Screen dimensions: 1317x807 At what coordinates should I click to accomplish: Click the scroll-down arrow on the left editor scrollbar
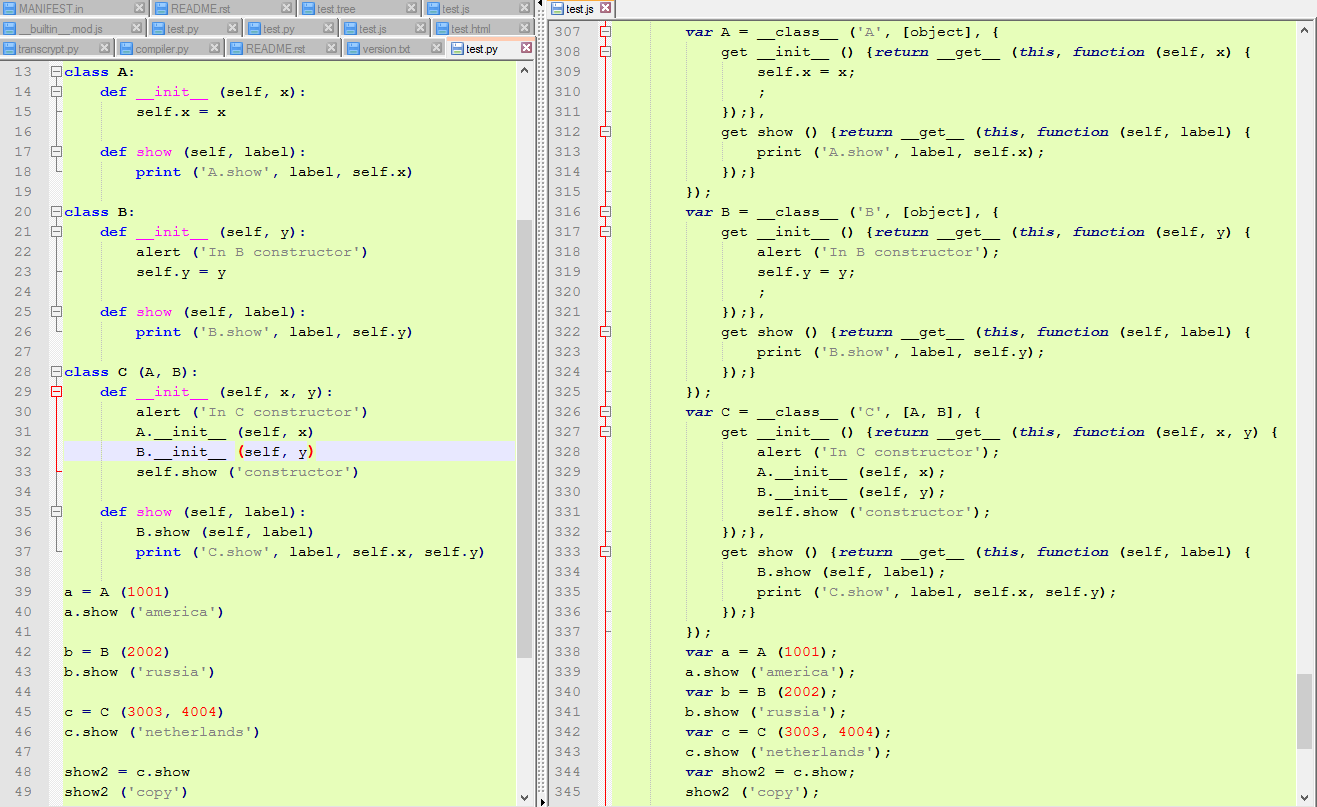525,797
